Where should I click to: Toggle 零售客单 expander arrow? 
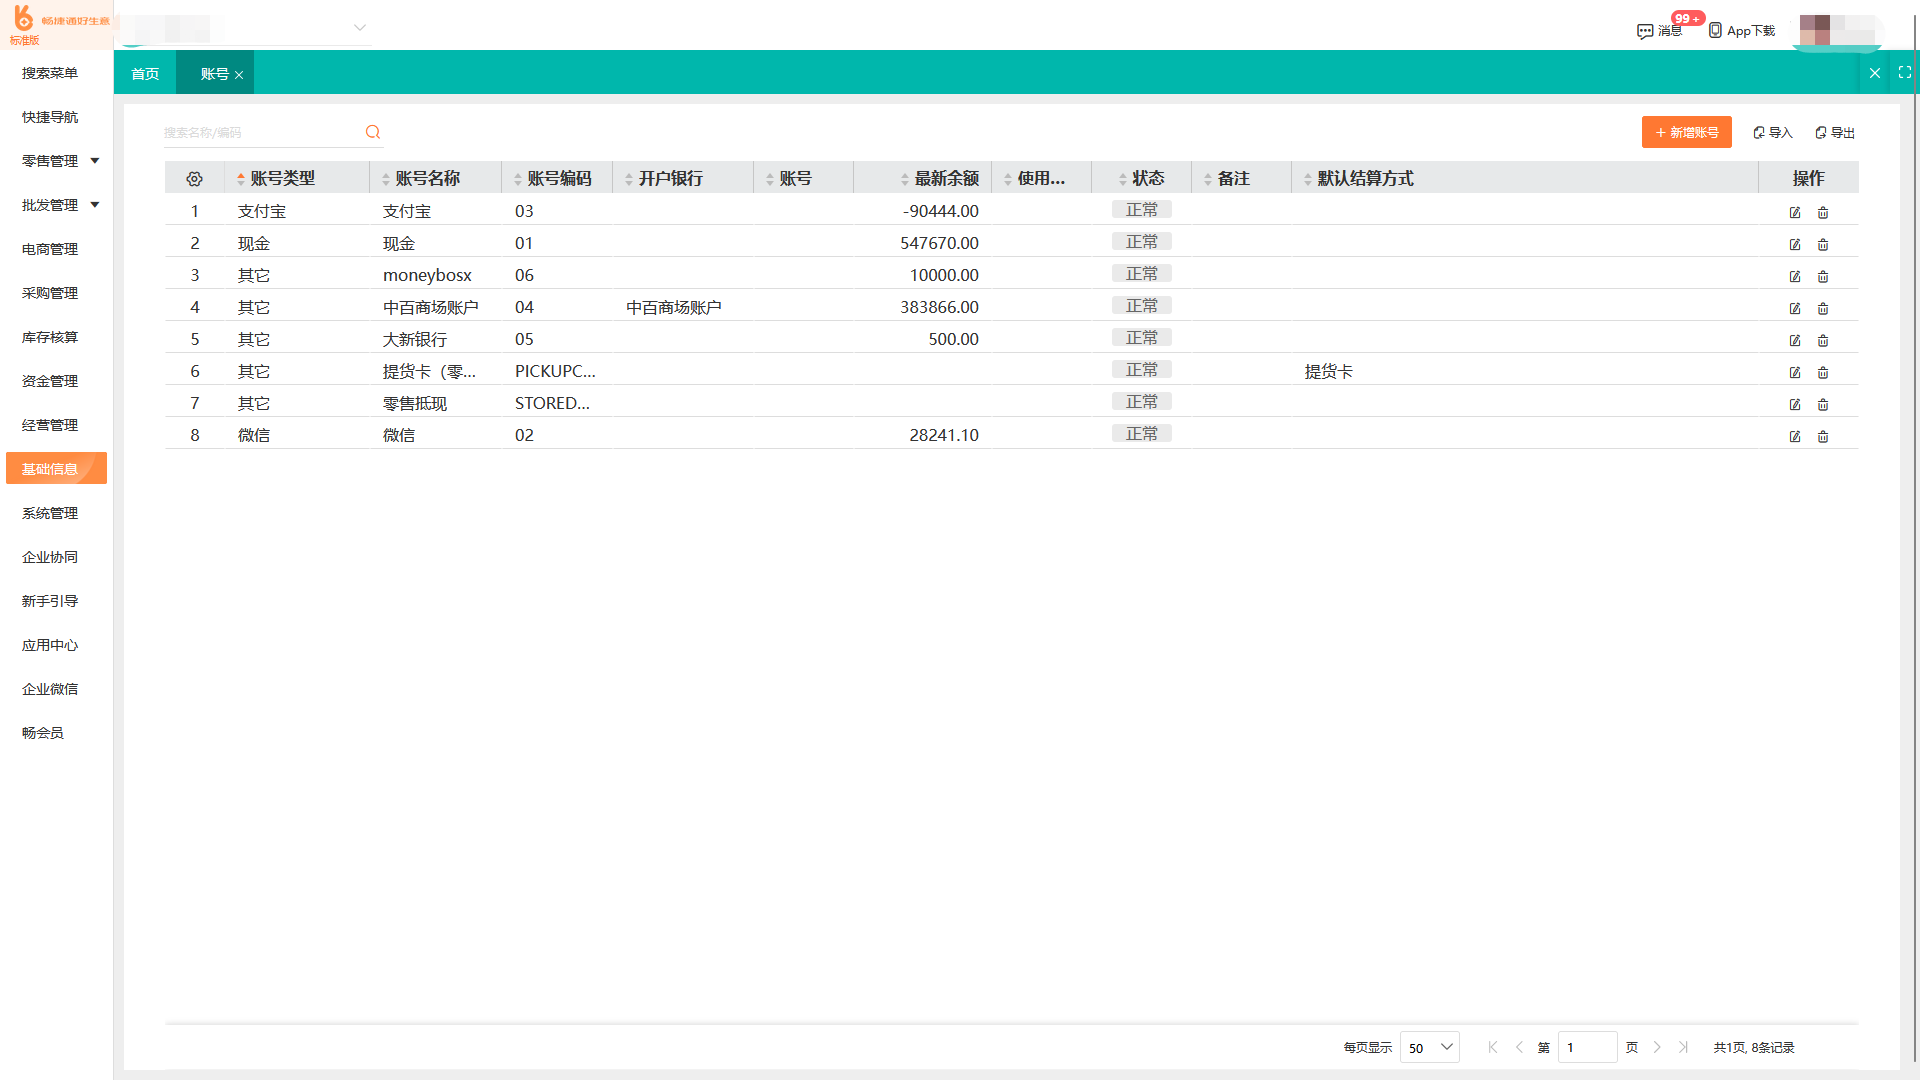pyautogui.click(x=98, y=161)
